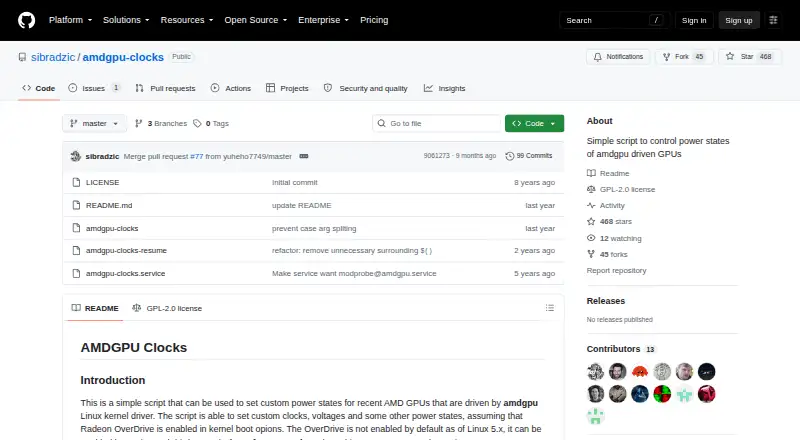Open 'refactor: remove unnecessary surrounding $()' commit

(x=352, y=251)
